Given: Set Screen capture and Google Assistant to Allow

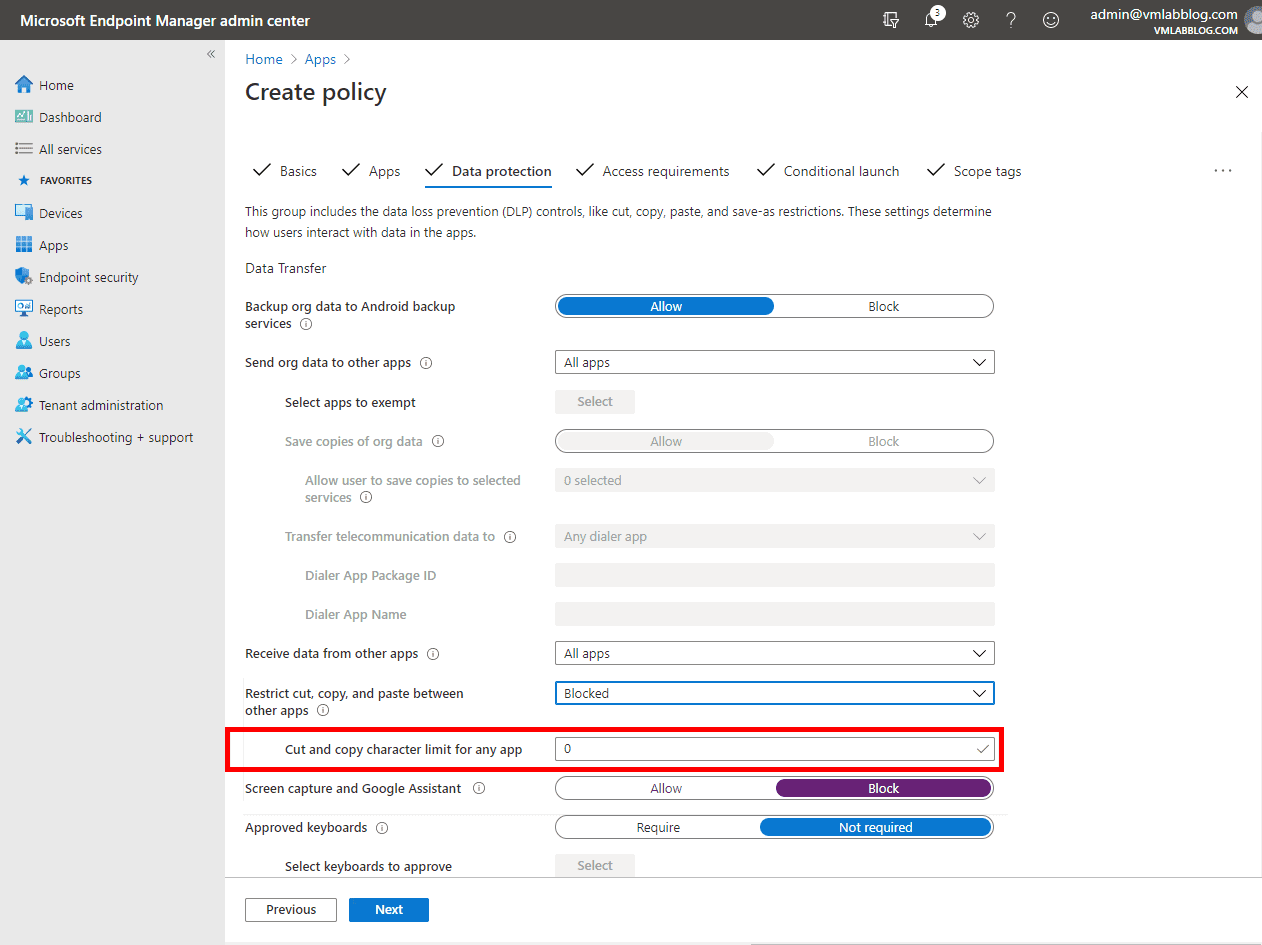Looking at the screenshot, I should point(666,788).
